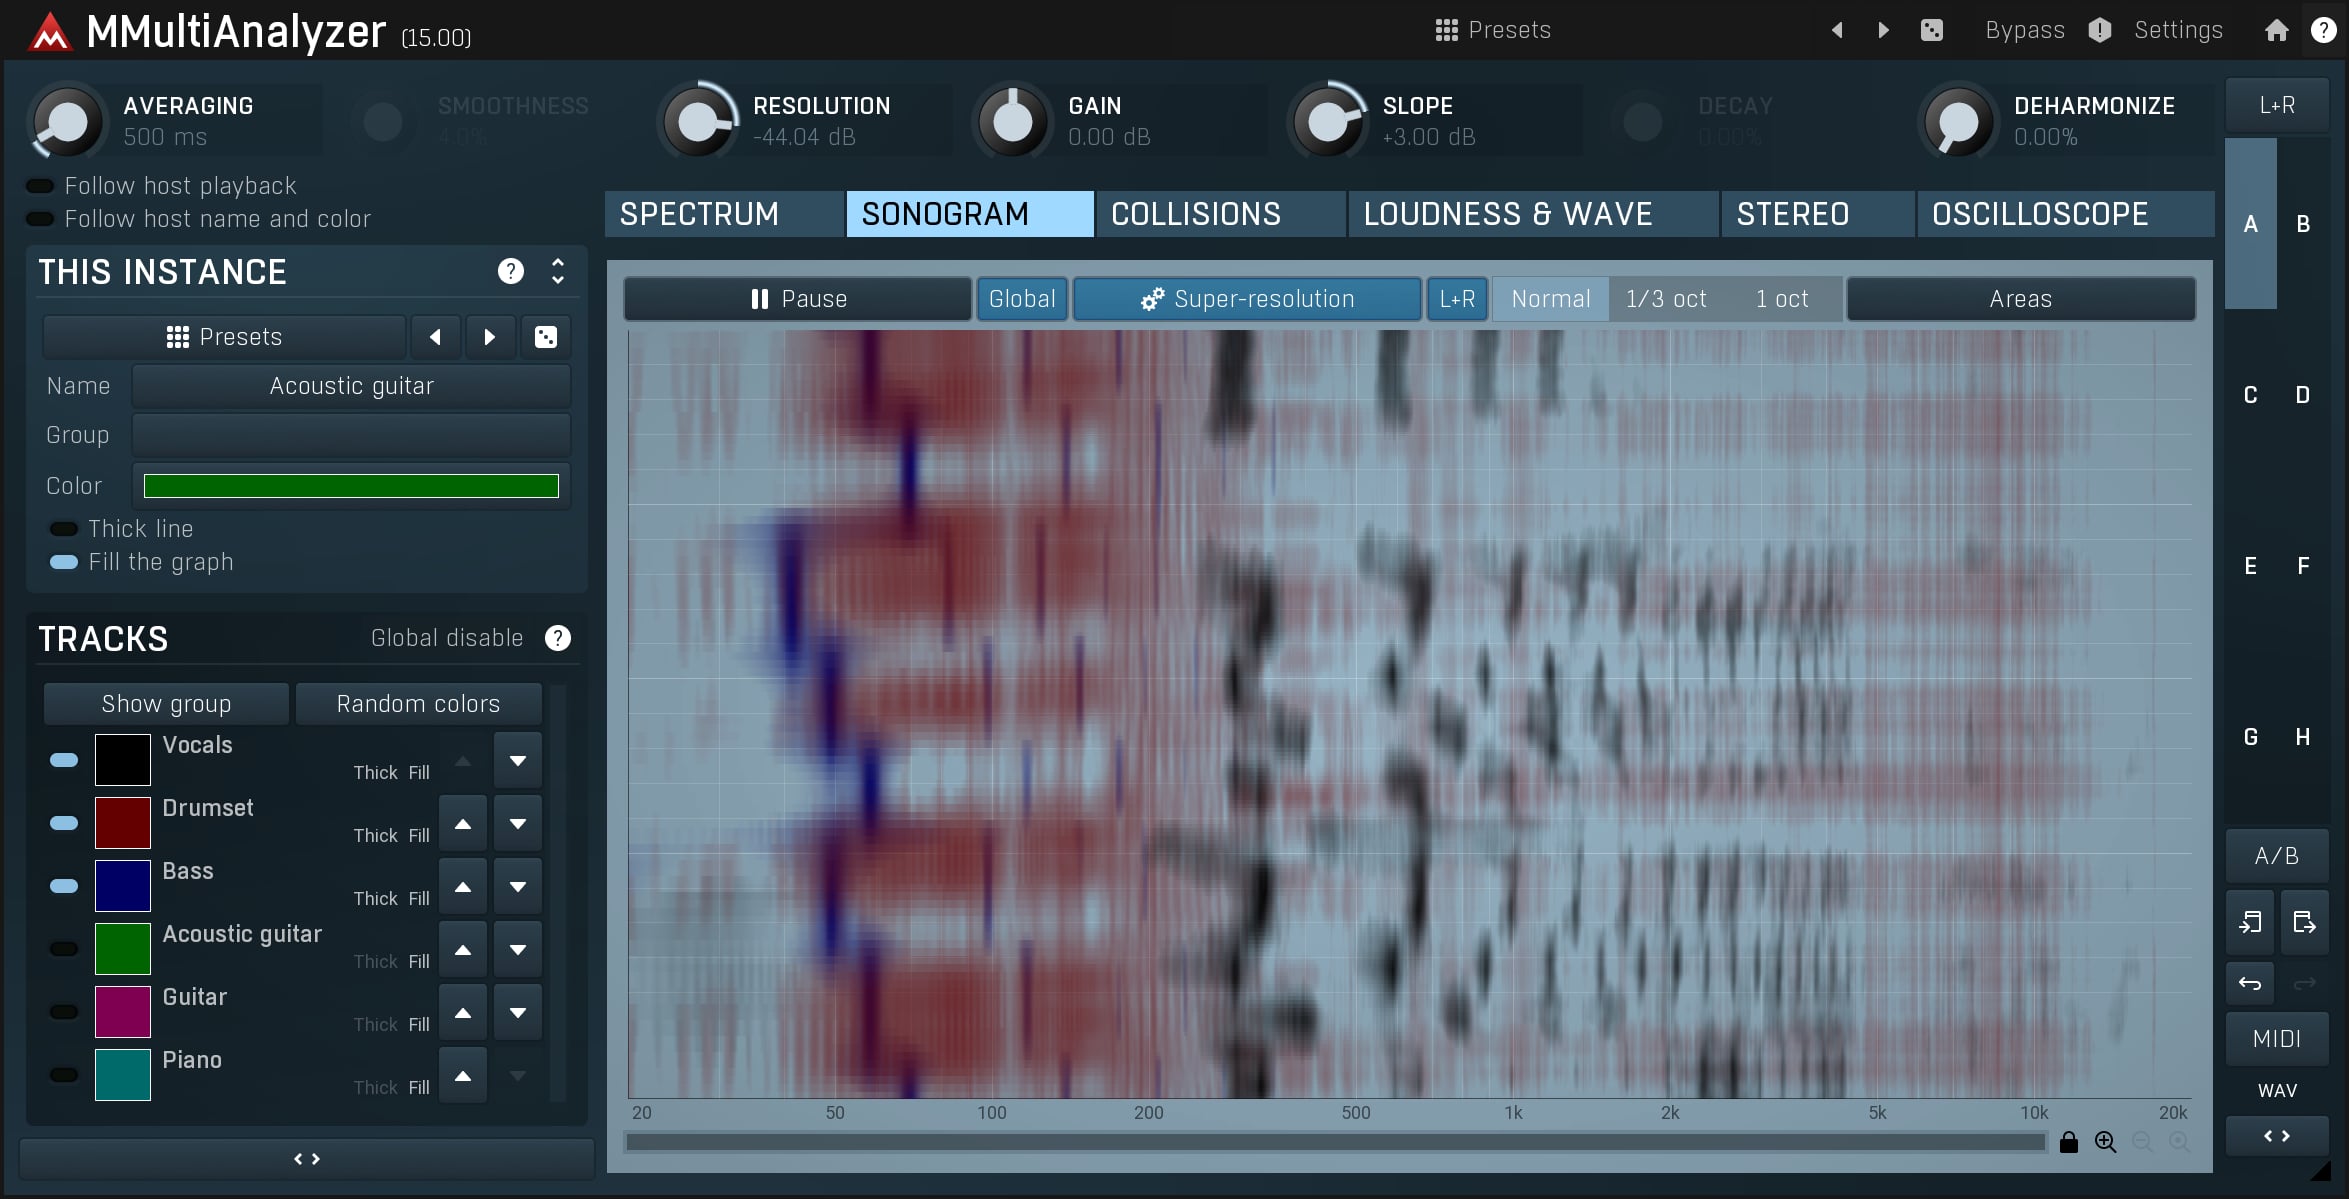Change the Acoustic guitar color swatch
The width and height of the screenshot is (2349, 1199).
(x=122, y=948)
